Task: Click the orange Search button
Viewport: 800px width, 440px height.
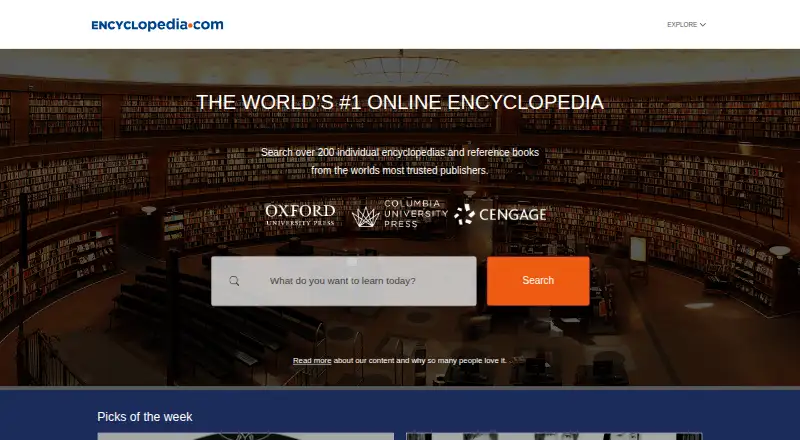Action: pos(538,281)
